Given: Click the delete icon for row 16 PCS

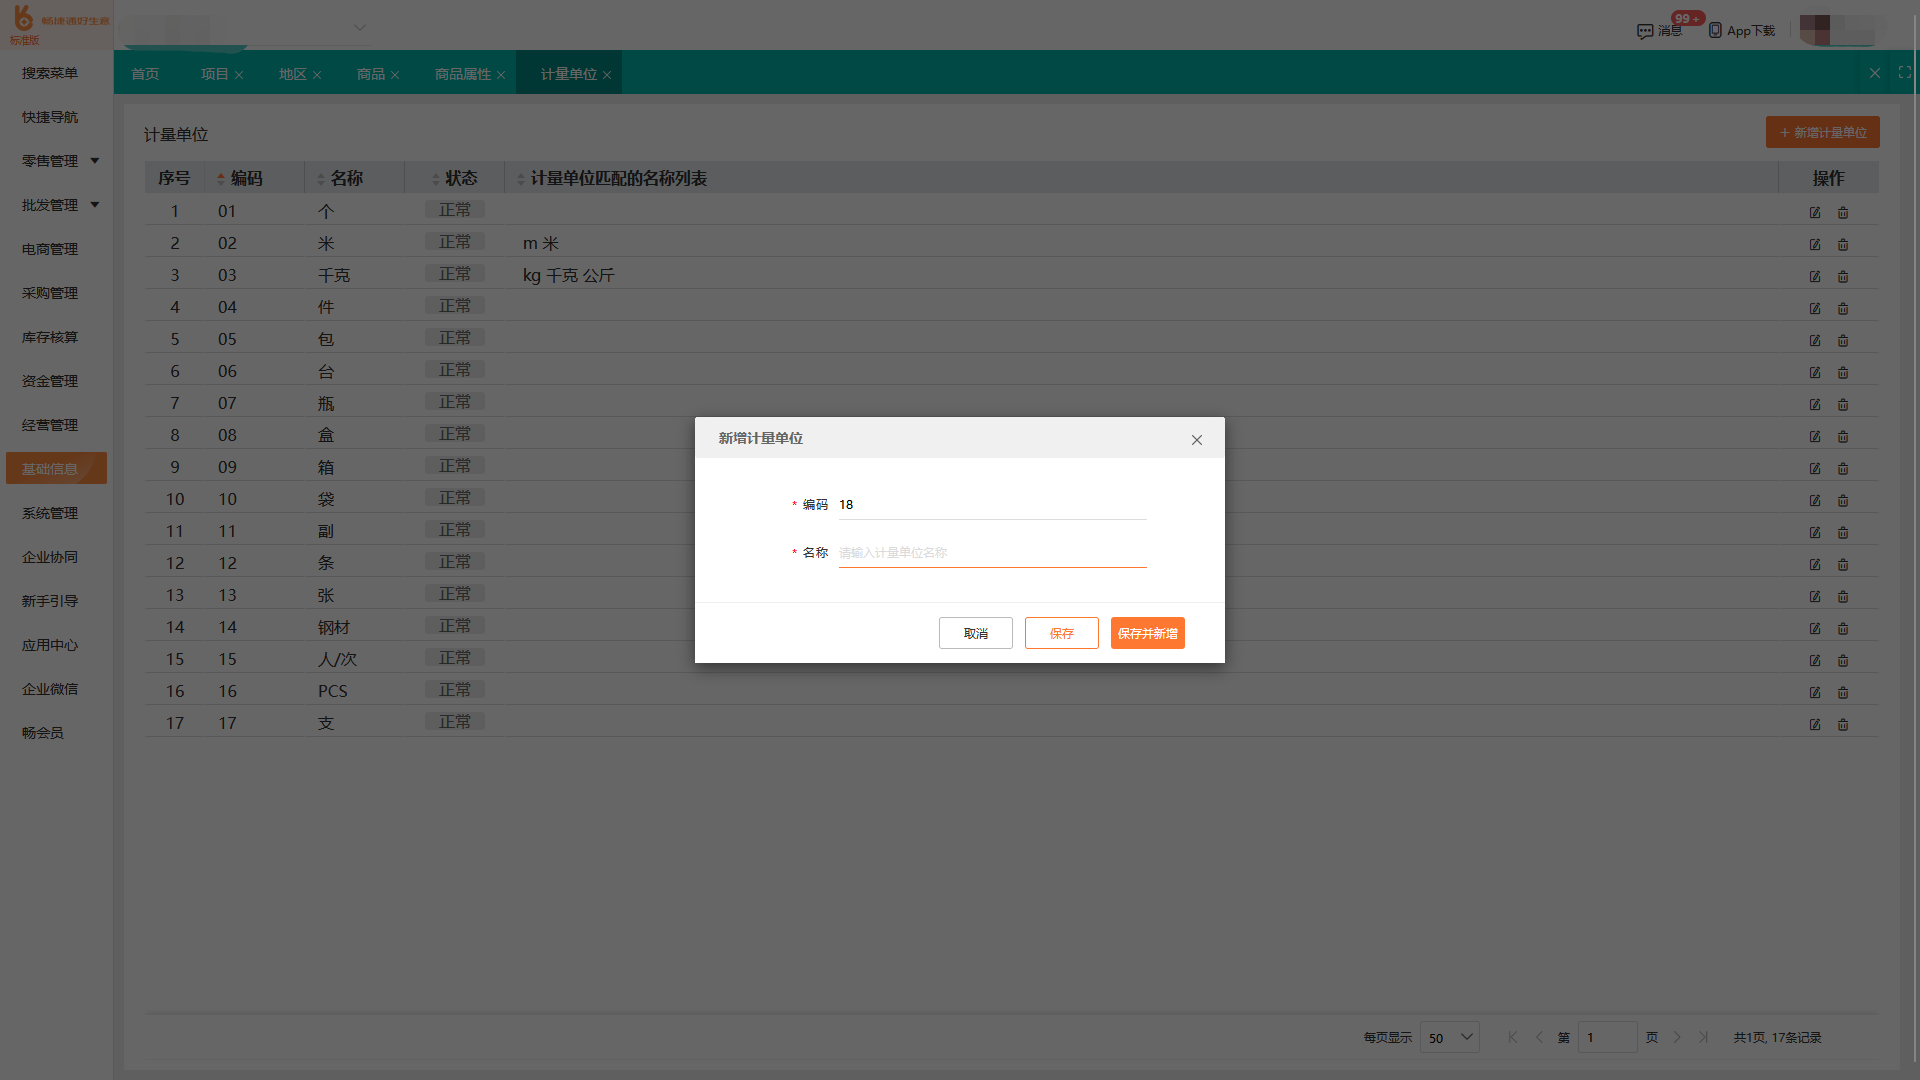Looking at the screenshot, I should click(1844, 691).
